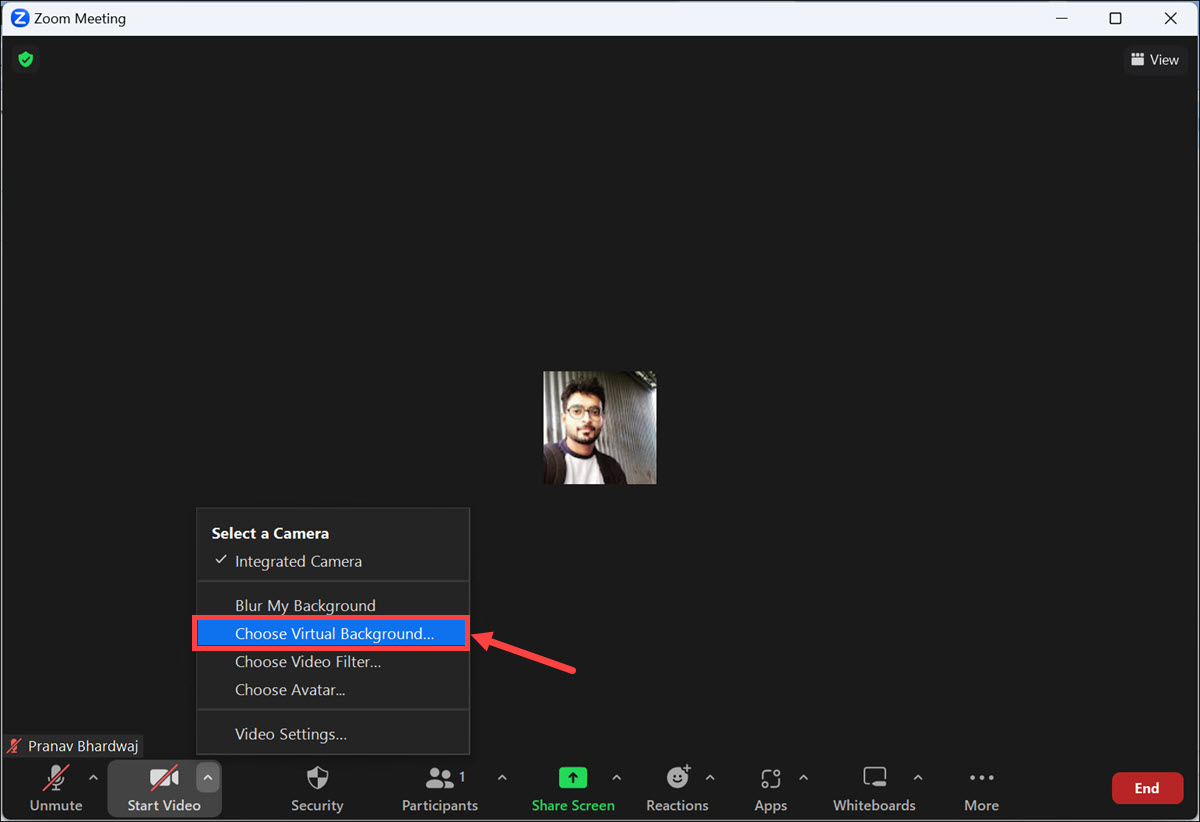End the meeting
Viewport: 1200px width, 822px height.
[1147, 788]
